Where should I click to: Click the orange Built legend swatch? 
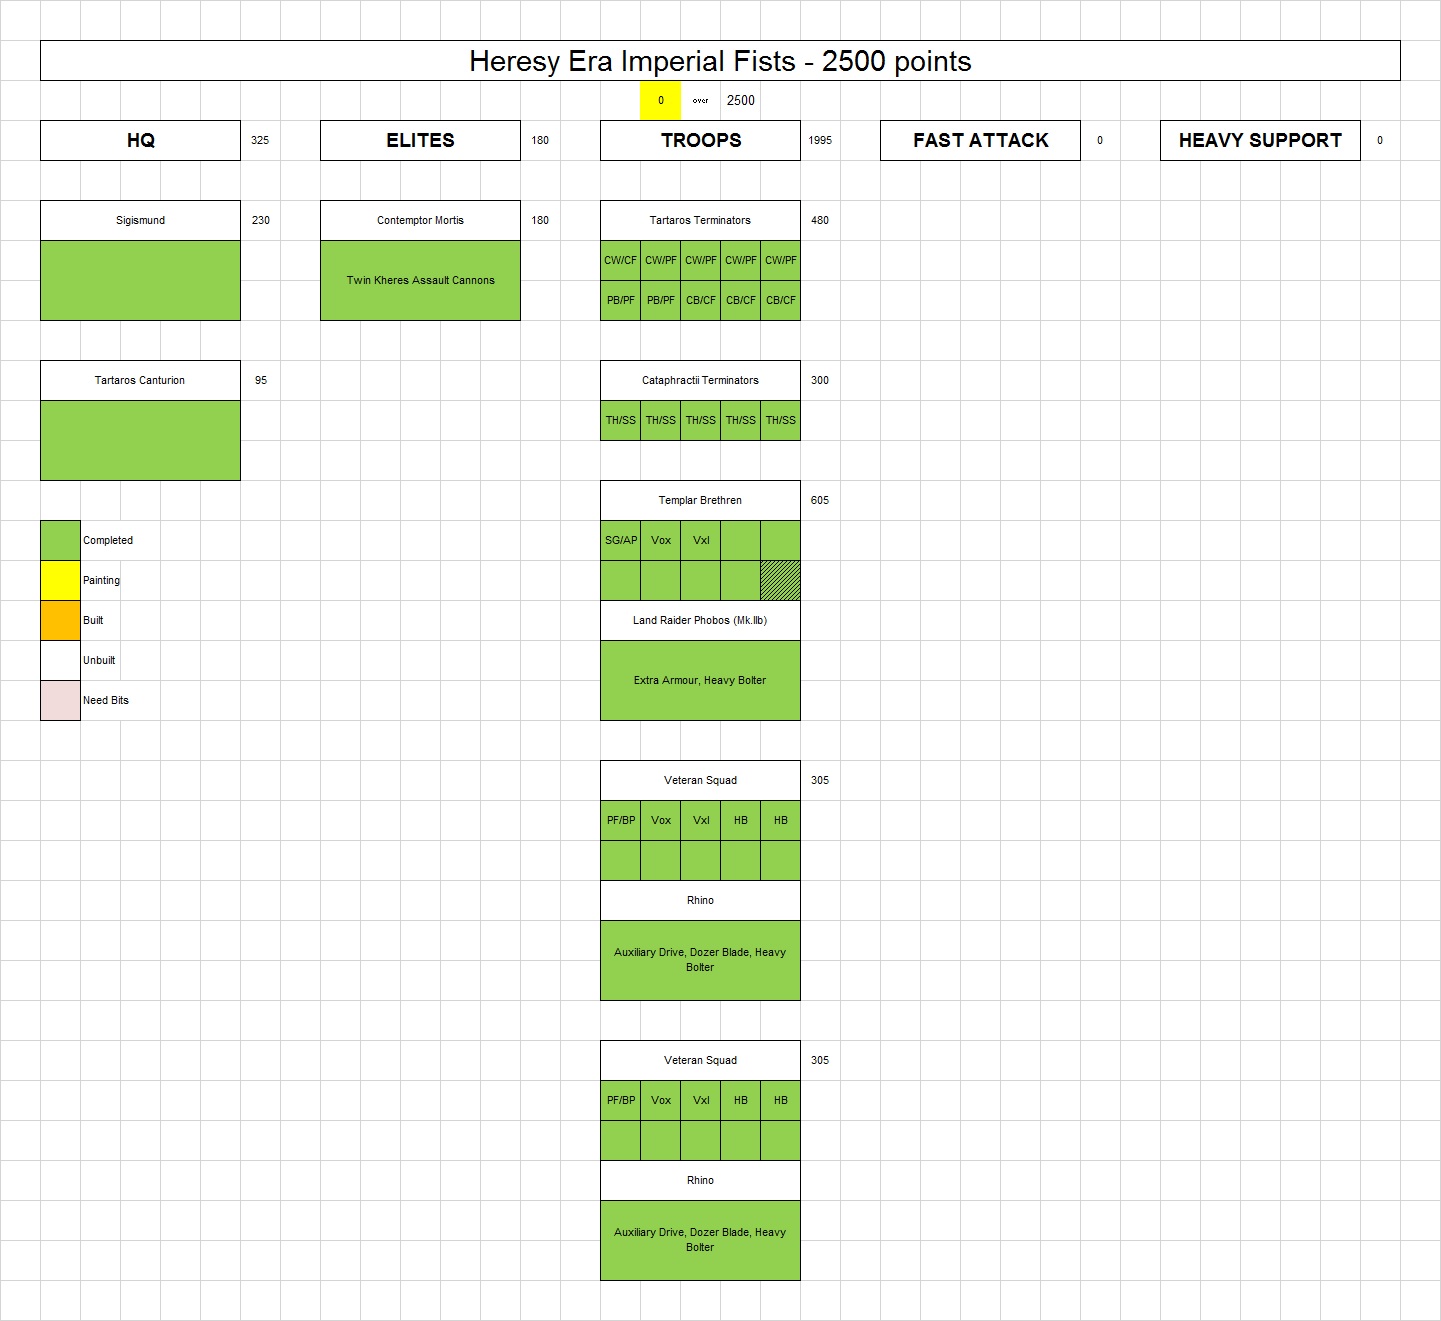pyautogui.click(x=60, y=620)
